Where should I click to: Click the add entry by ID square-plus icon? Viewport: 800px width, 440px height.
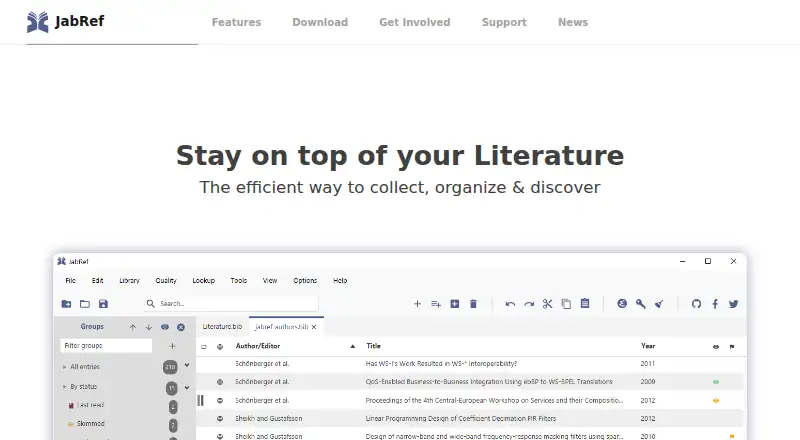tap(455, 304)
